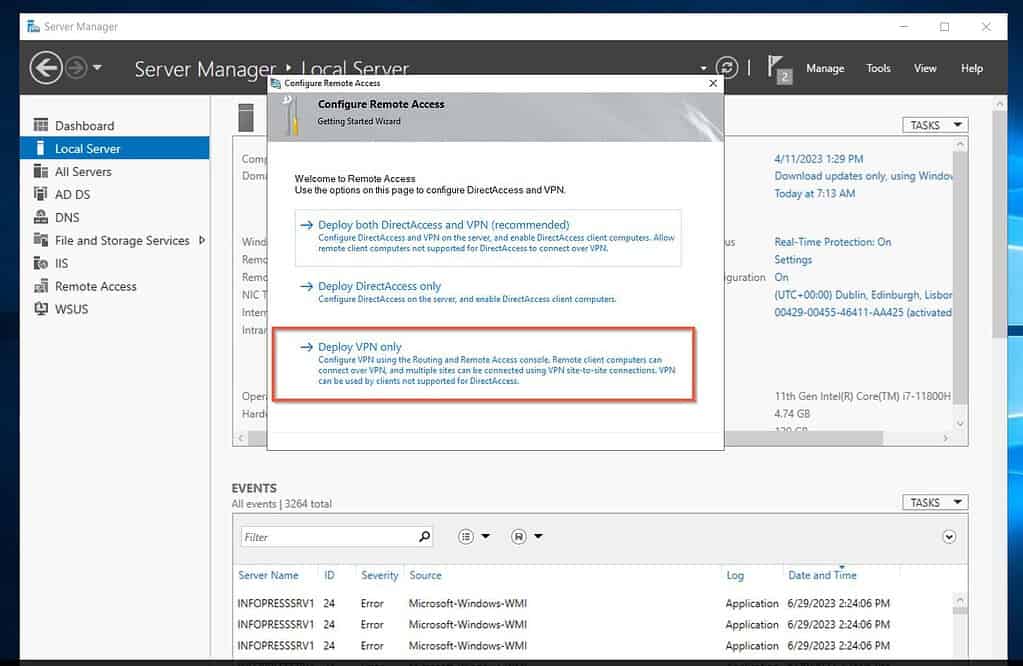Choose Deploy both DirectAccess and VPN

point(488,237)
